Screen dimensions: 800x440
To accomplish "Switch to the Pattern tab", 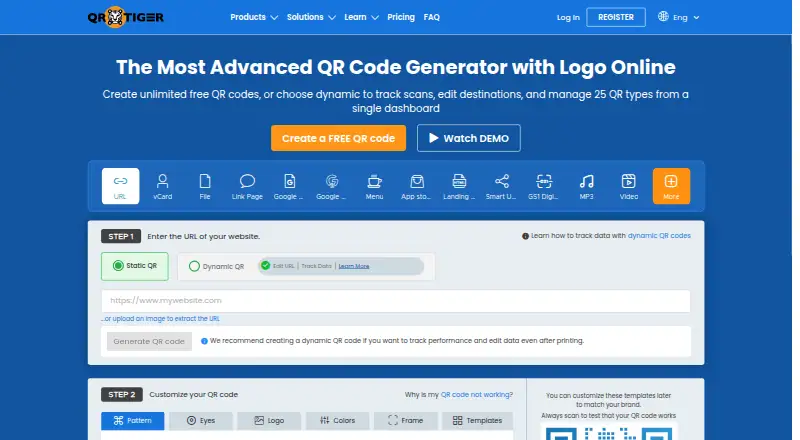I will pos(133,421).
